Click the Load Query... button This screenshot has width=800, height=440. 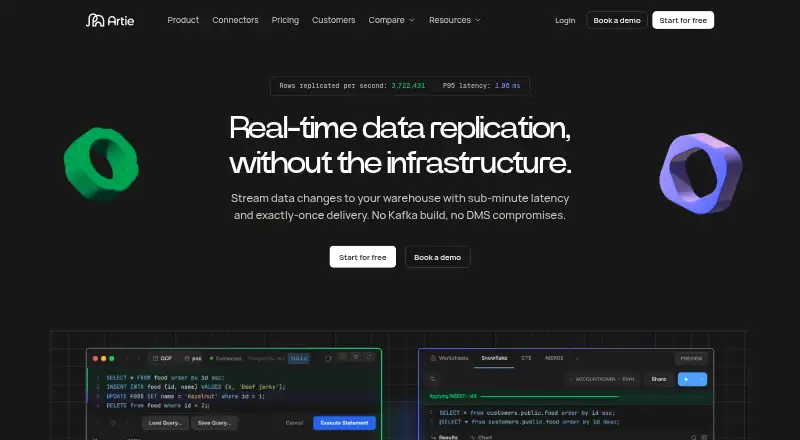click(165, 423)
